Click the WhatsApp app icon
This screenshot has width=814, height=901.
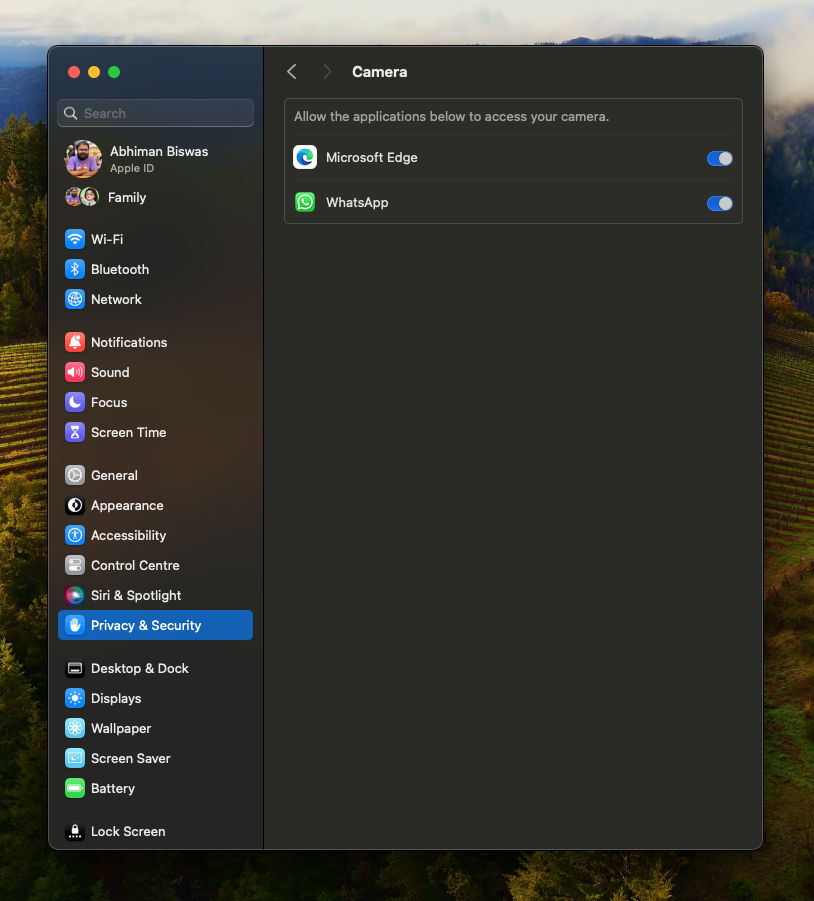tap(305, 202)
